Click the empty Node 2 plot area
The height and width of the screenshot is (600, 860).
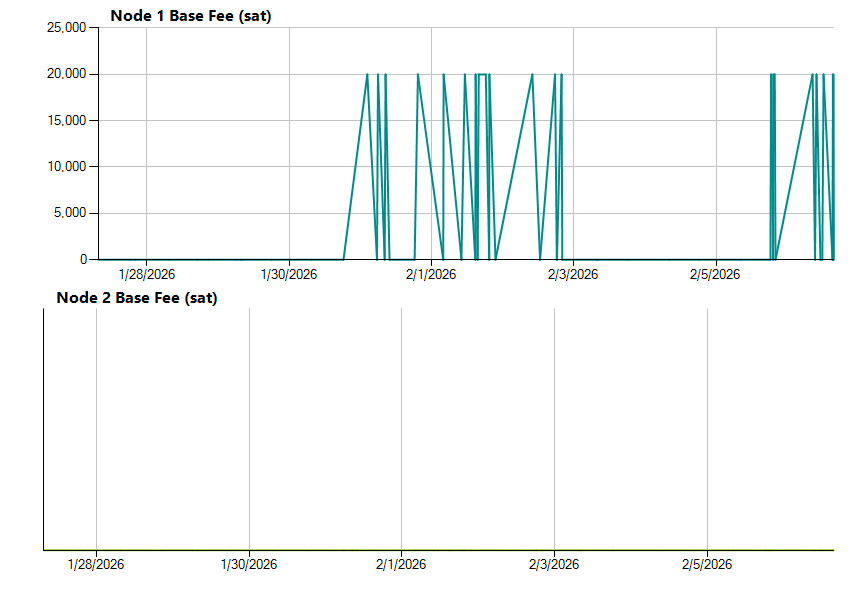(x=438, y=430)
